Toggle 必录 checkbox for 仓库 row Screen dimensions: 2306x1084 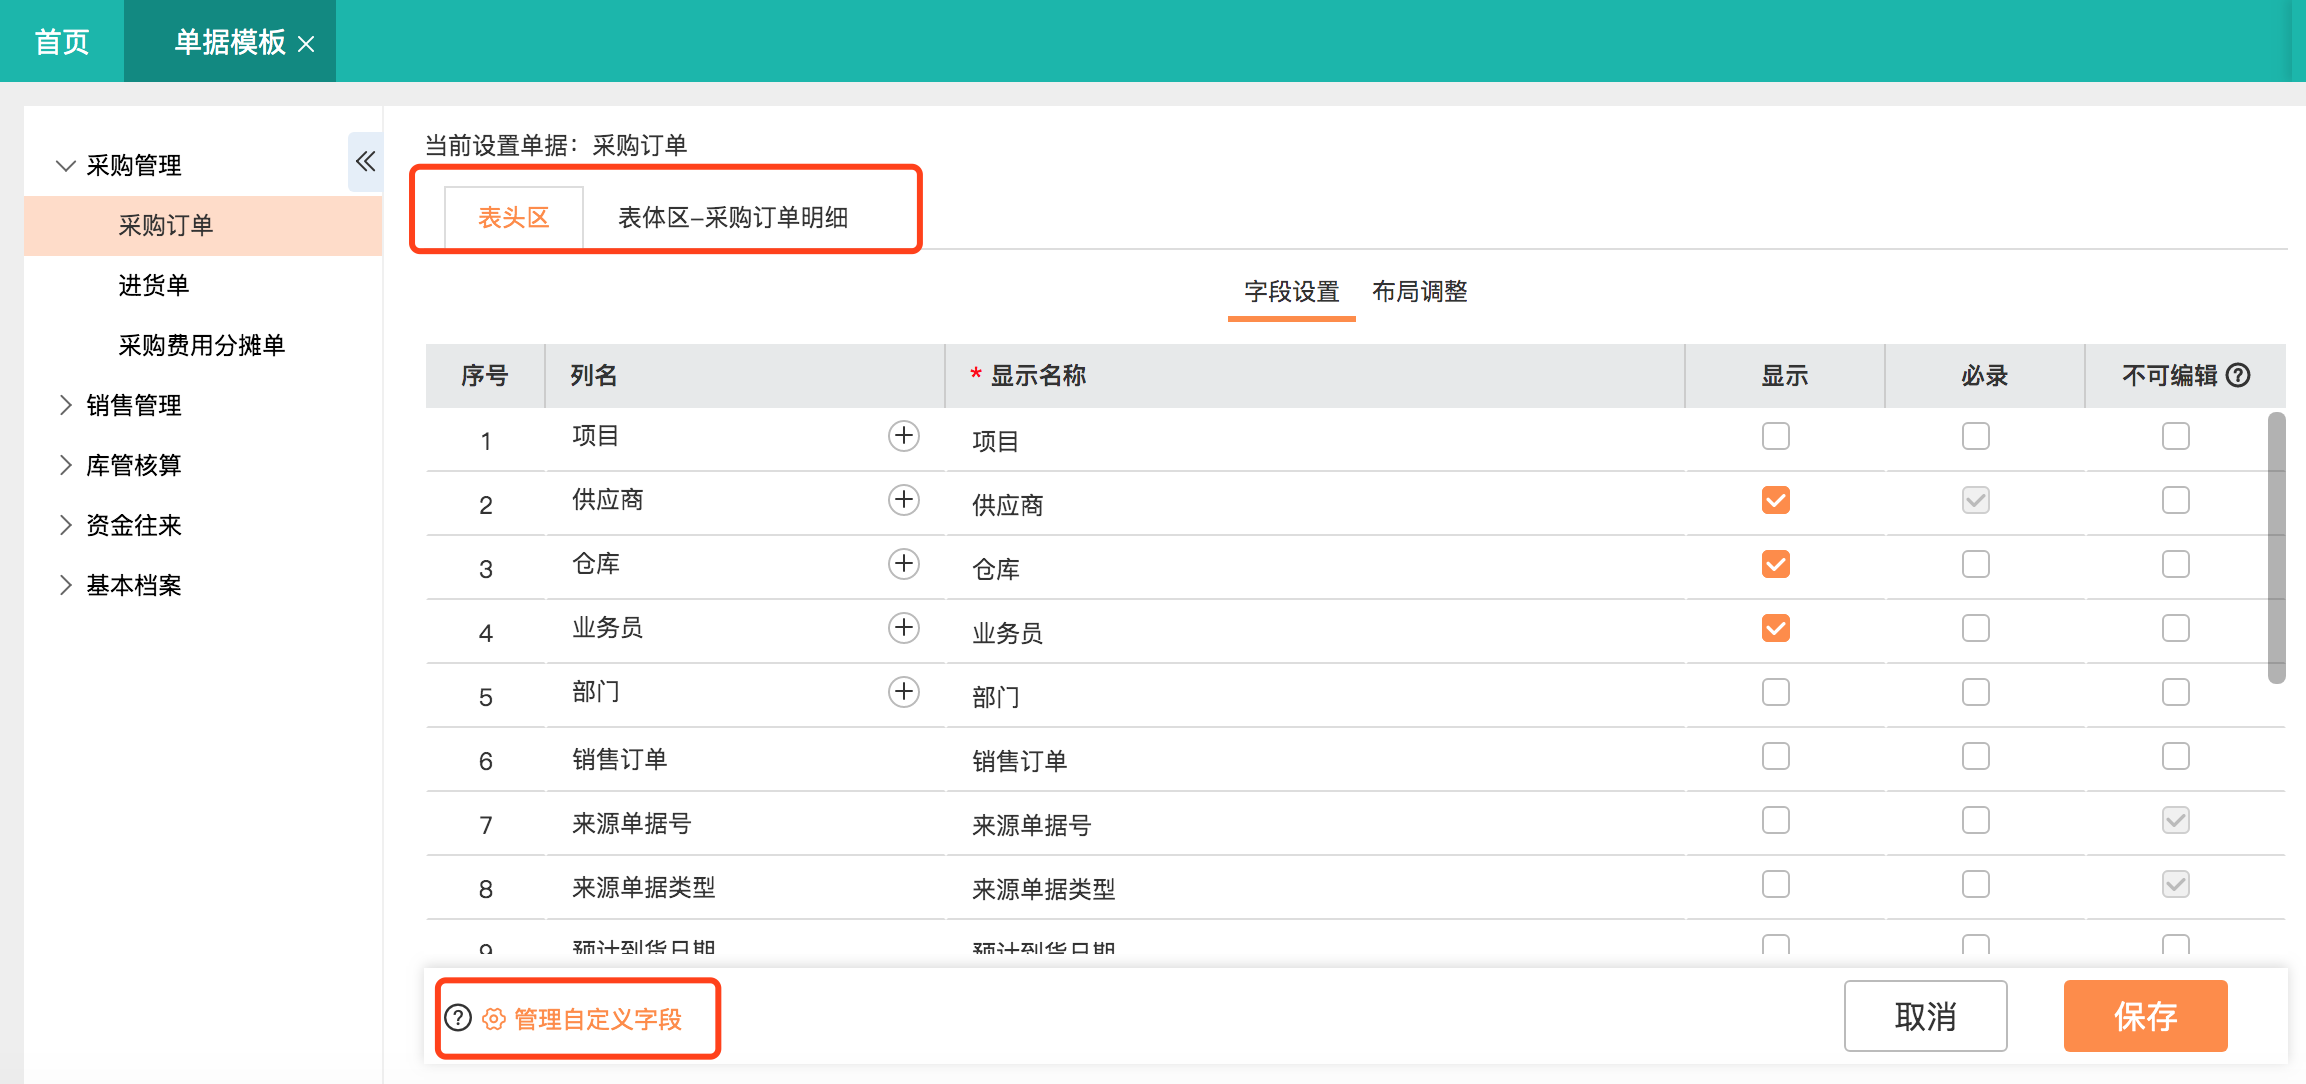1975,565
